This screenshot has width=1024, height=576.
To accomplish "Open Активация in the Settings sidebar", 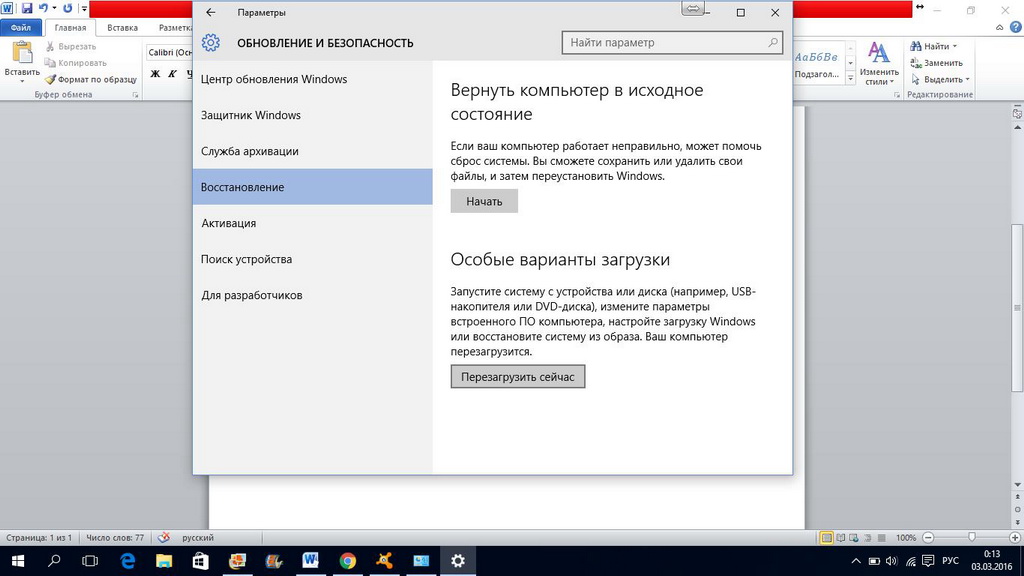I will point(312,223).
